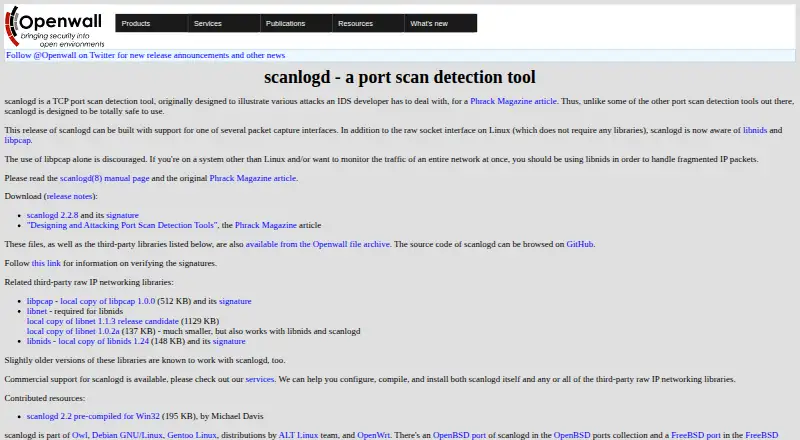The width and height of the screenshot is (800, 440).
Task: Open the OpenBSD ports collection link
Action: coord(572,435)
